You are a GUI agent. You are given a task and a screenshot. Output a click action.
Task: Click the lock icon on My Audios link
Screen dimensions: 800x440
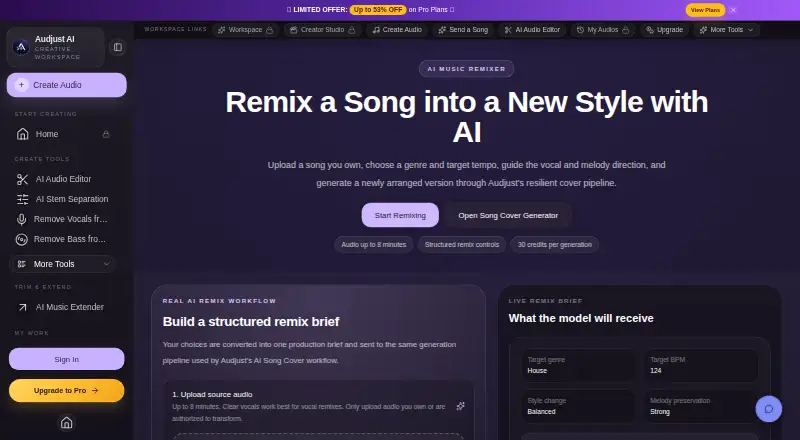(626, 30)
